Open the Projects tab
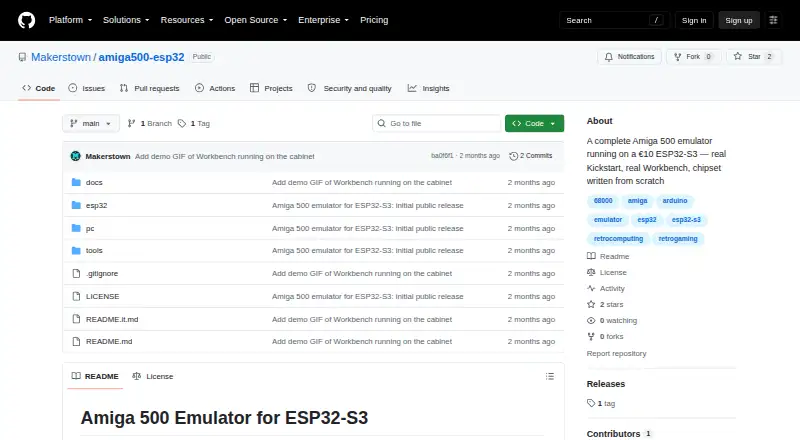Viewport: 800px width, 440px height. pyautogui.click(x=271, y=88)
